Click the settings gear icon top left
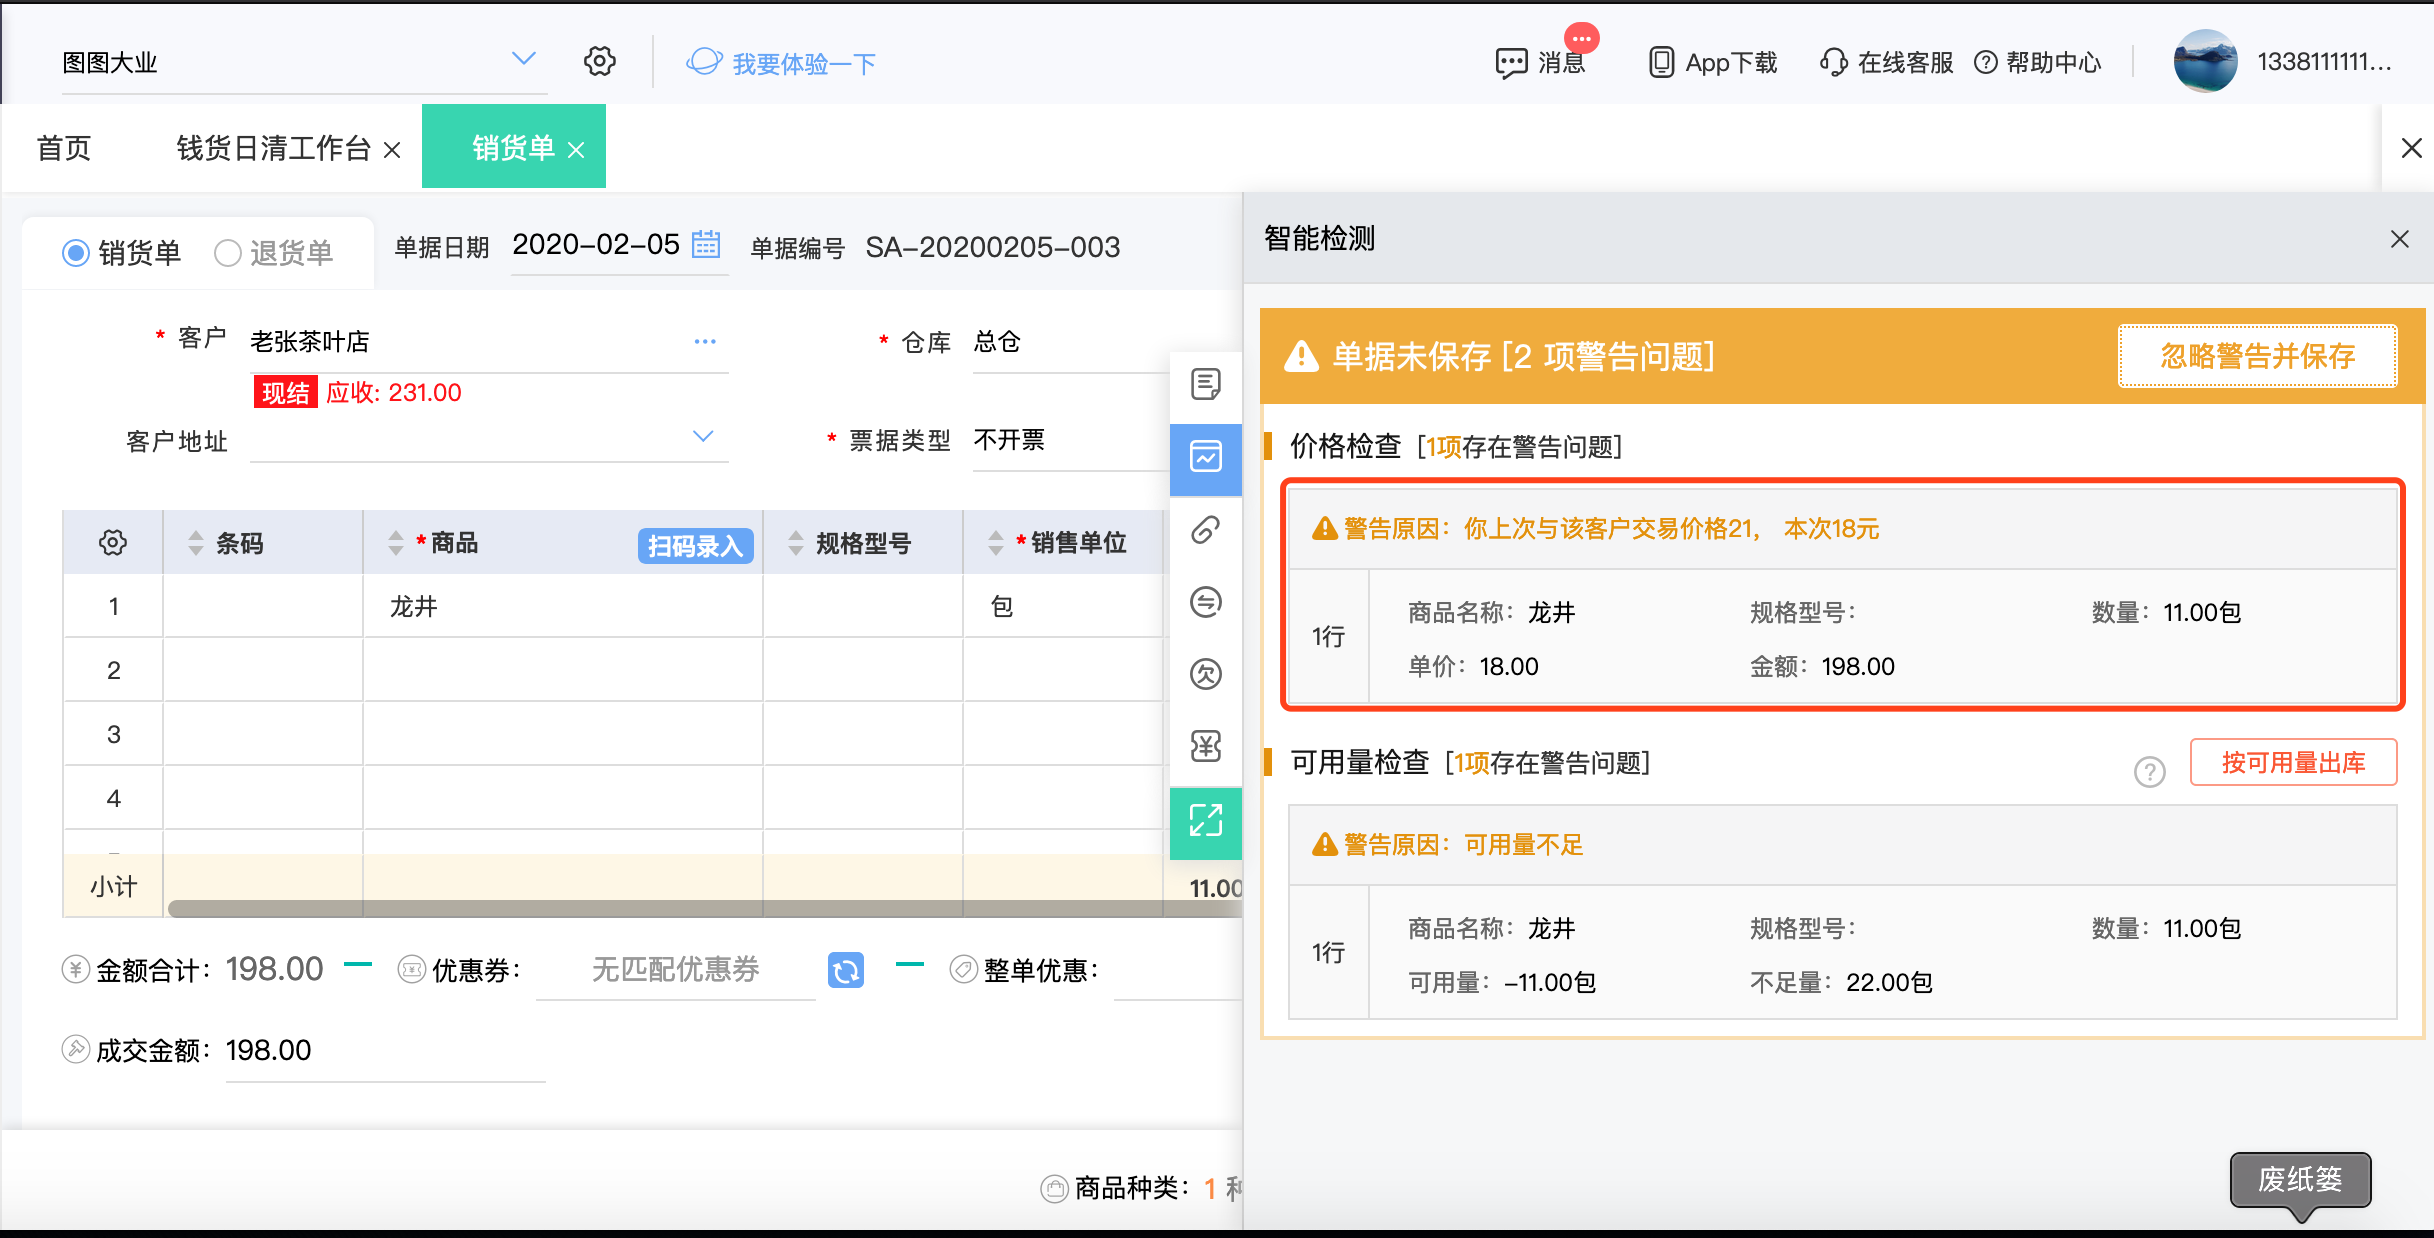 (x=597, y=62)
